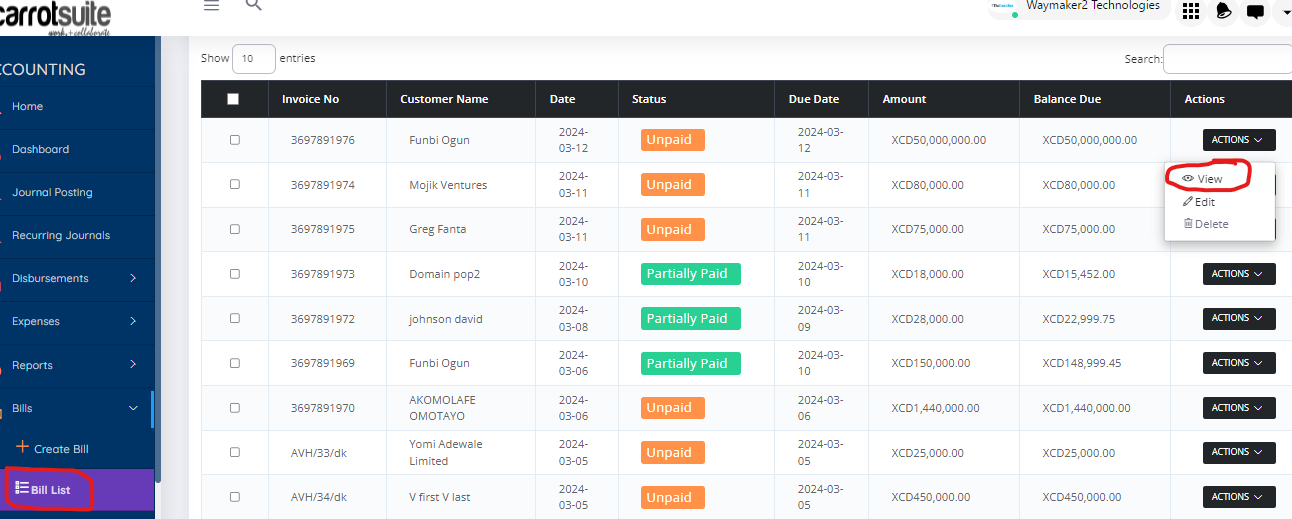
Task: Click the eye icon next to View
Action: coord(1188,179)
